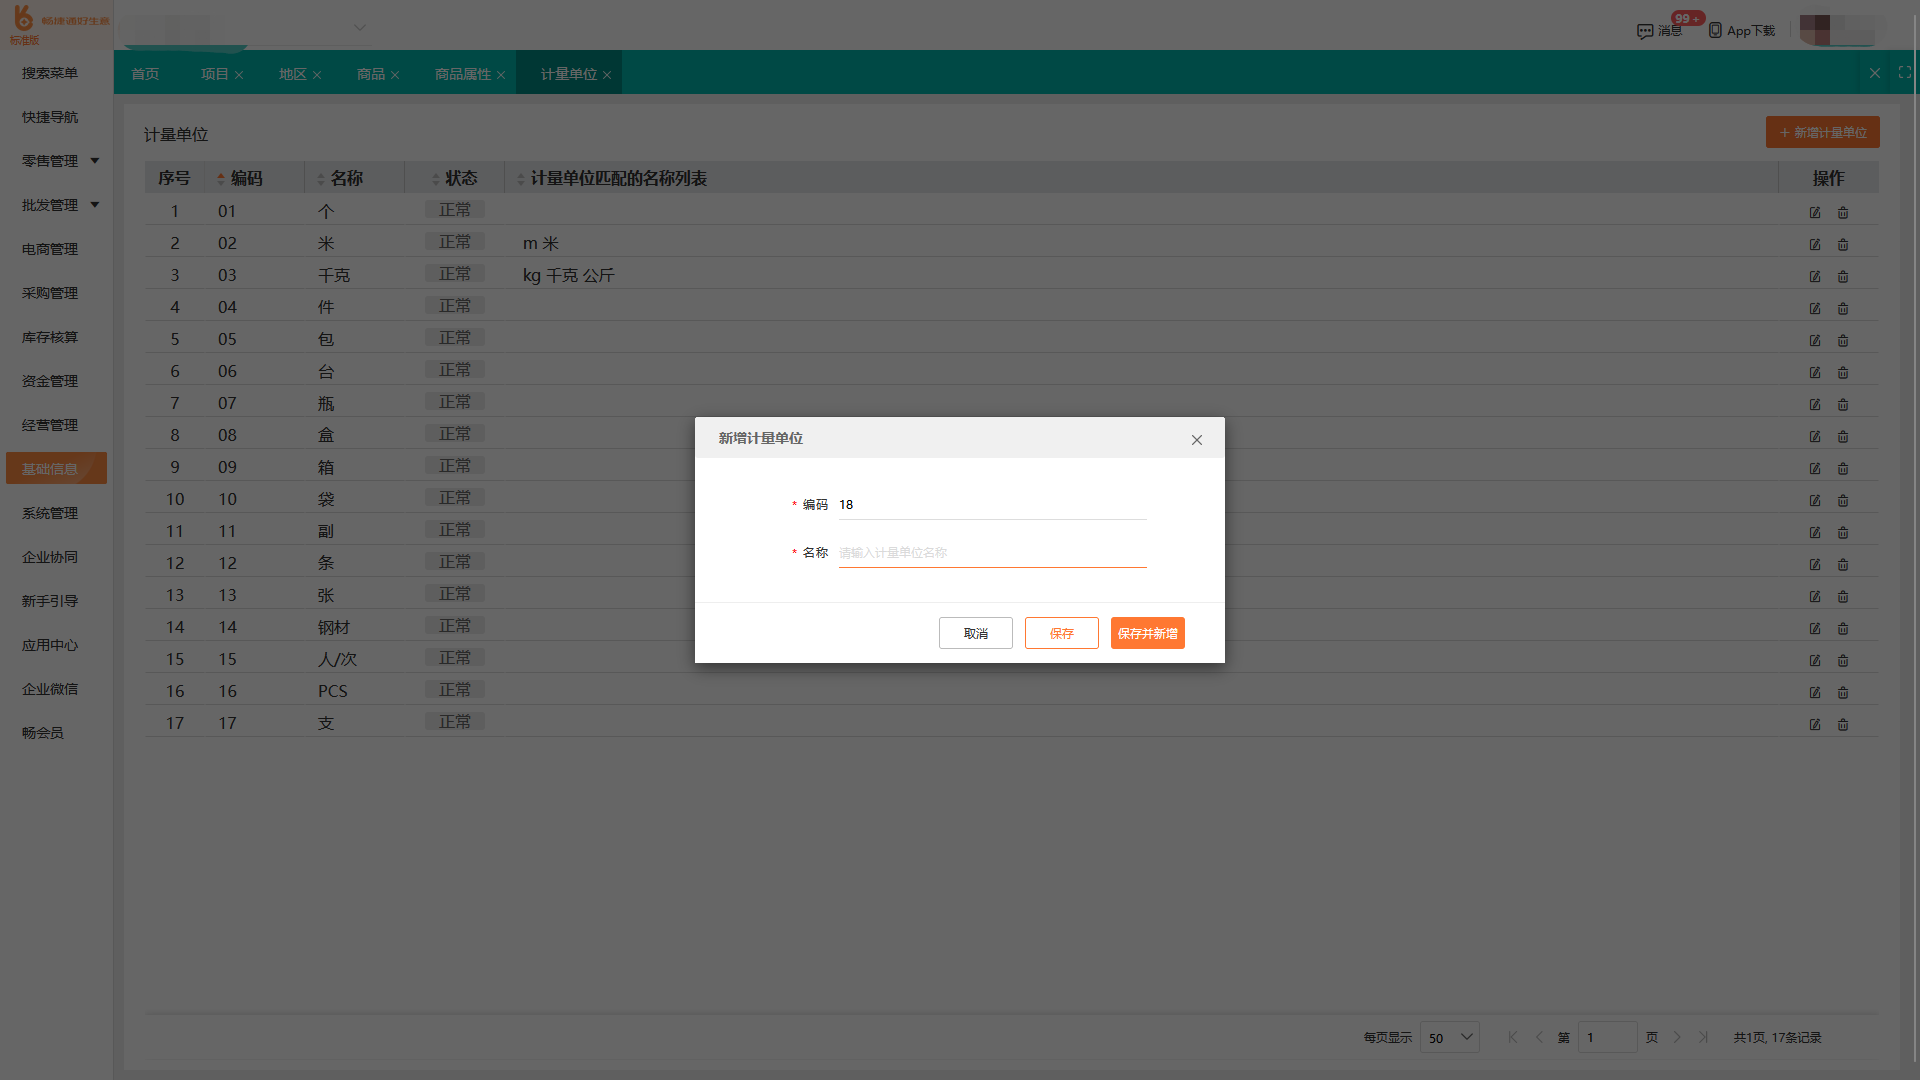Open 商品 tab in top navigation
1920x1080 pixels.
click(x=371, y=73)
